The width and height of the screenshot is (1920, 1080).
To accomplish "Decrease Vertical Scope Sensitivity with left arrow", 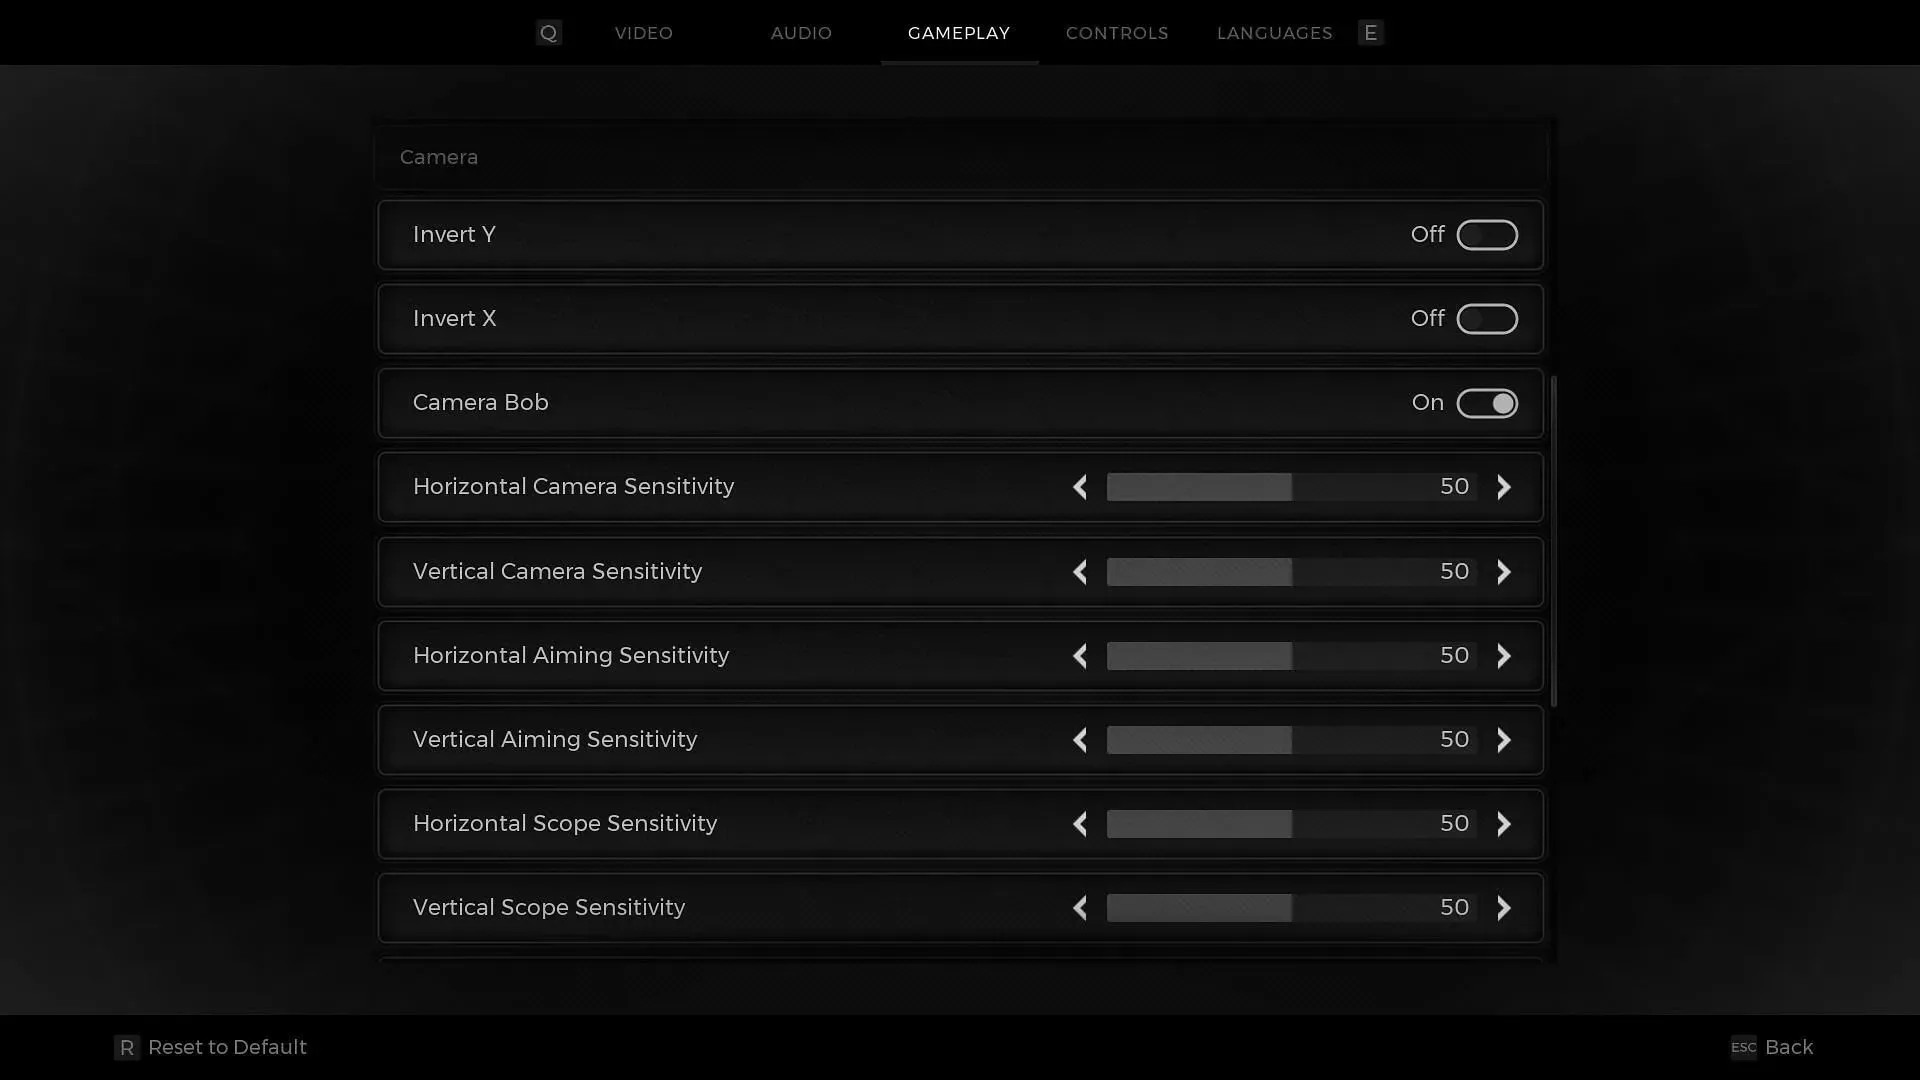I will point(1080,908).
